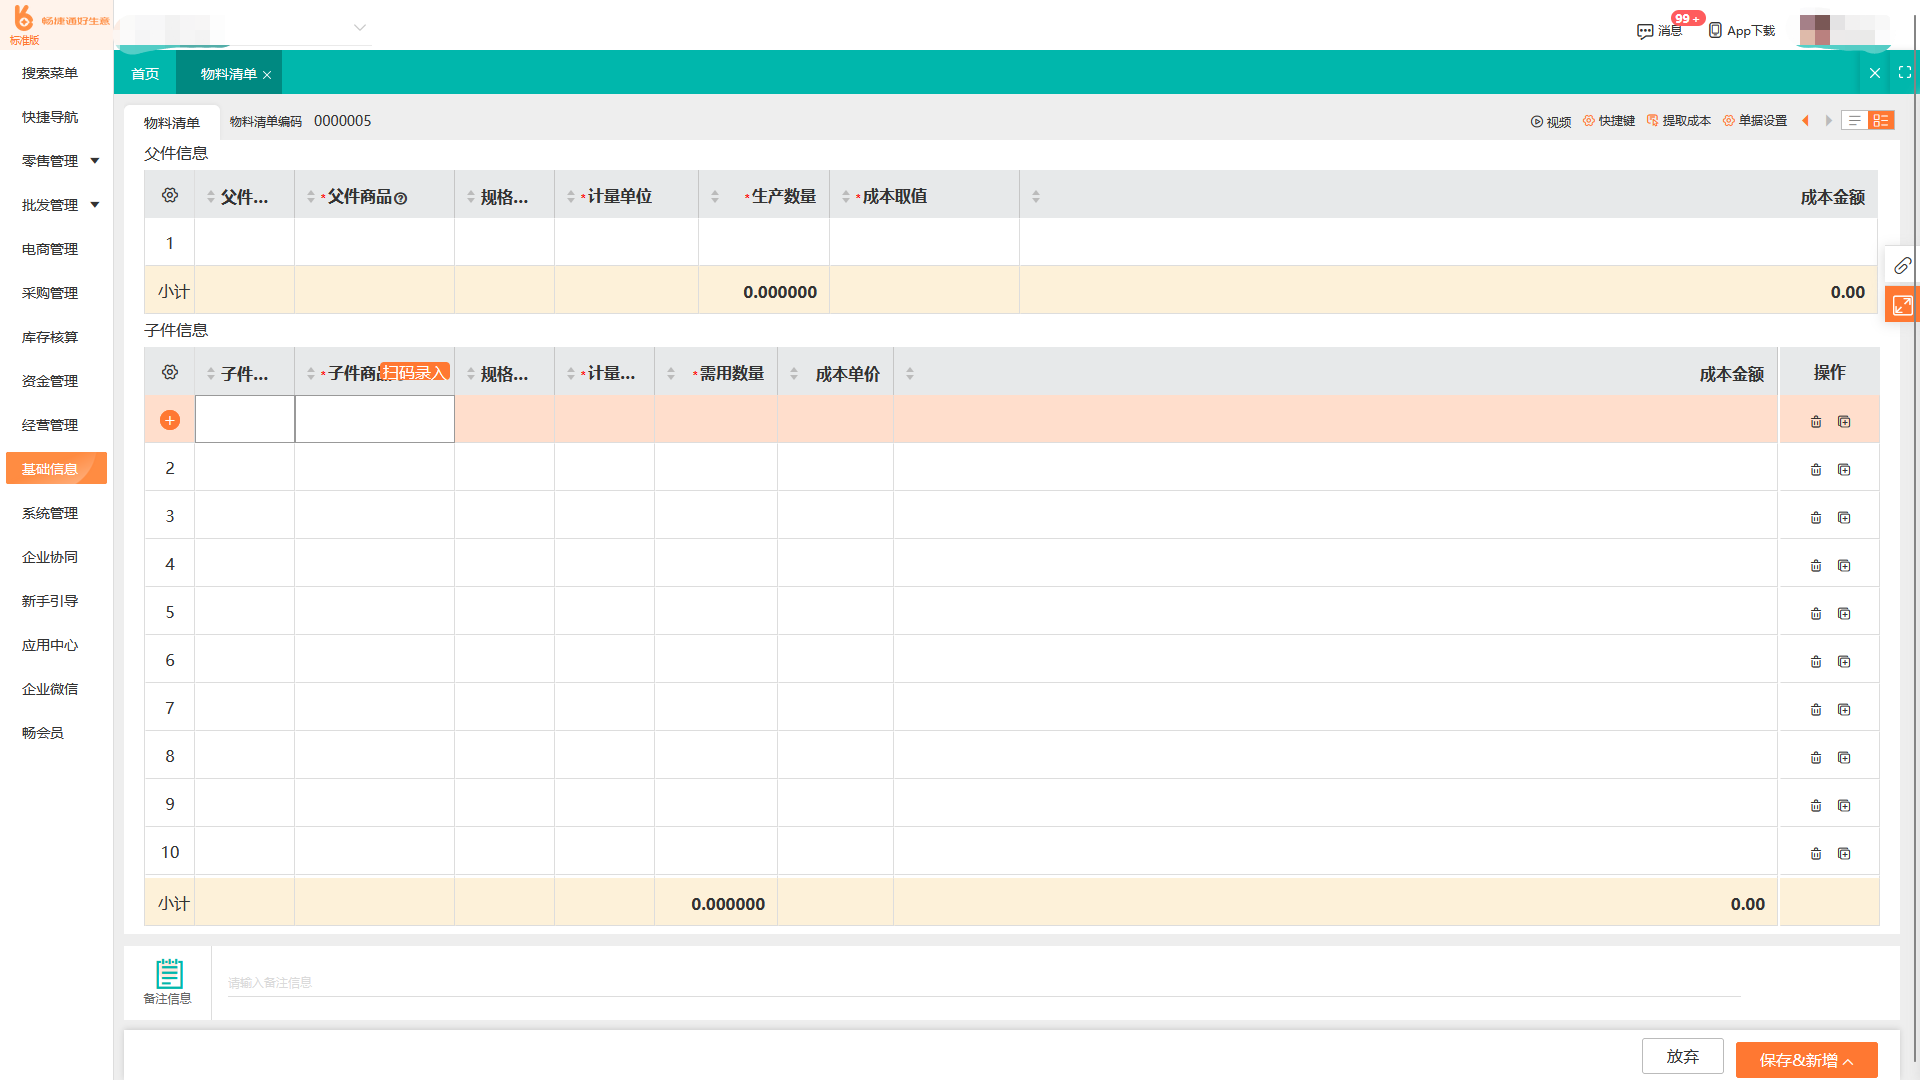This screenshot has width=1920, height=1080.
Task: Click the add row plus icon in 子件信息
Action: coord(169,421)
